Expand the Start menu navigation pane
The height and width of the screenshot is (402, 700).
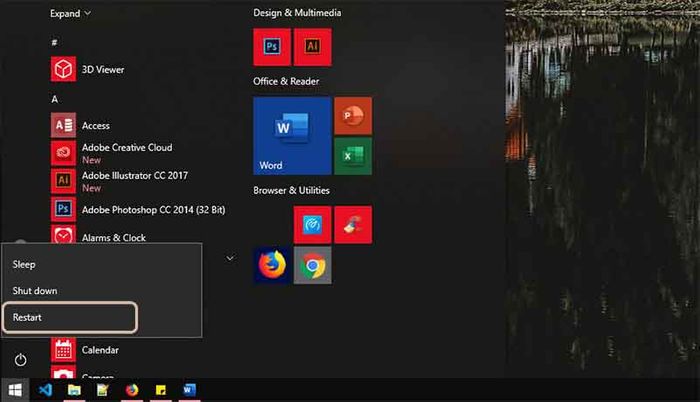[x=70, y=13]
